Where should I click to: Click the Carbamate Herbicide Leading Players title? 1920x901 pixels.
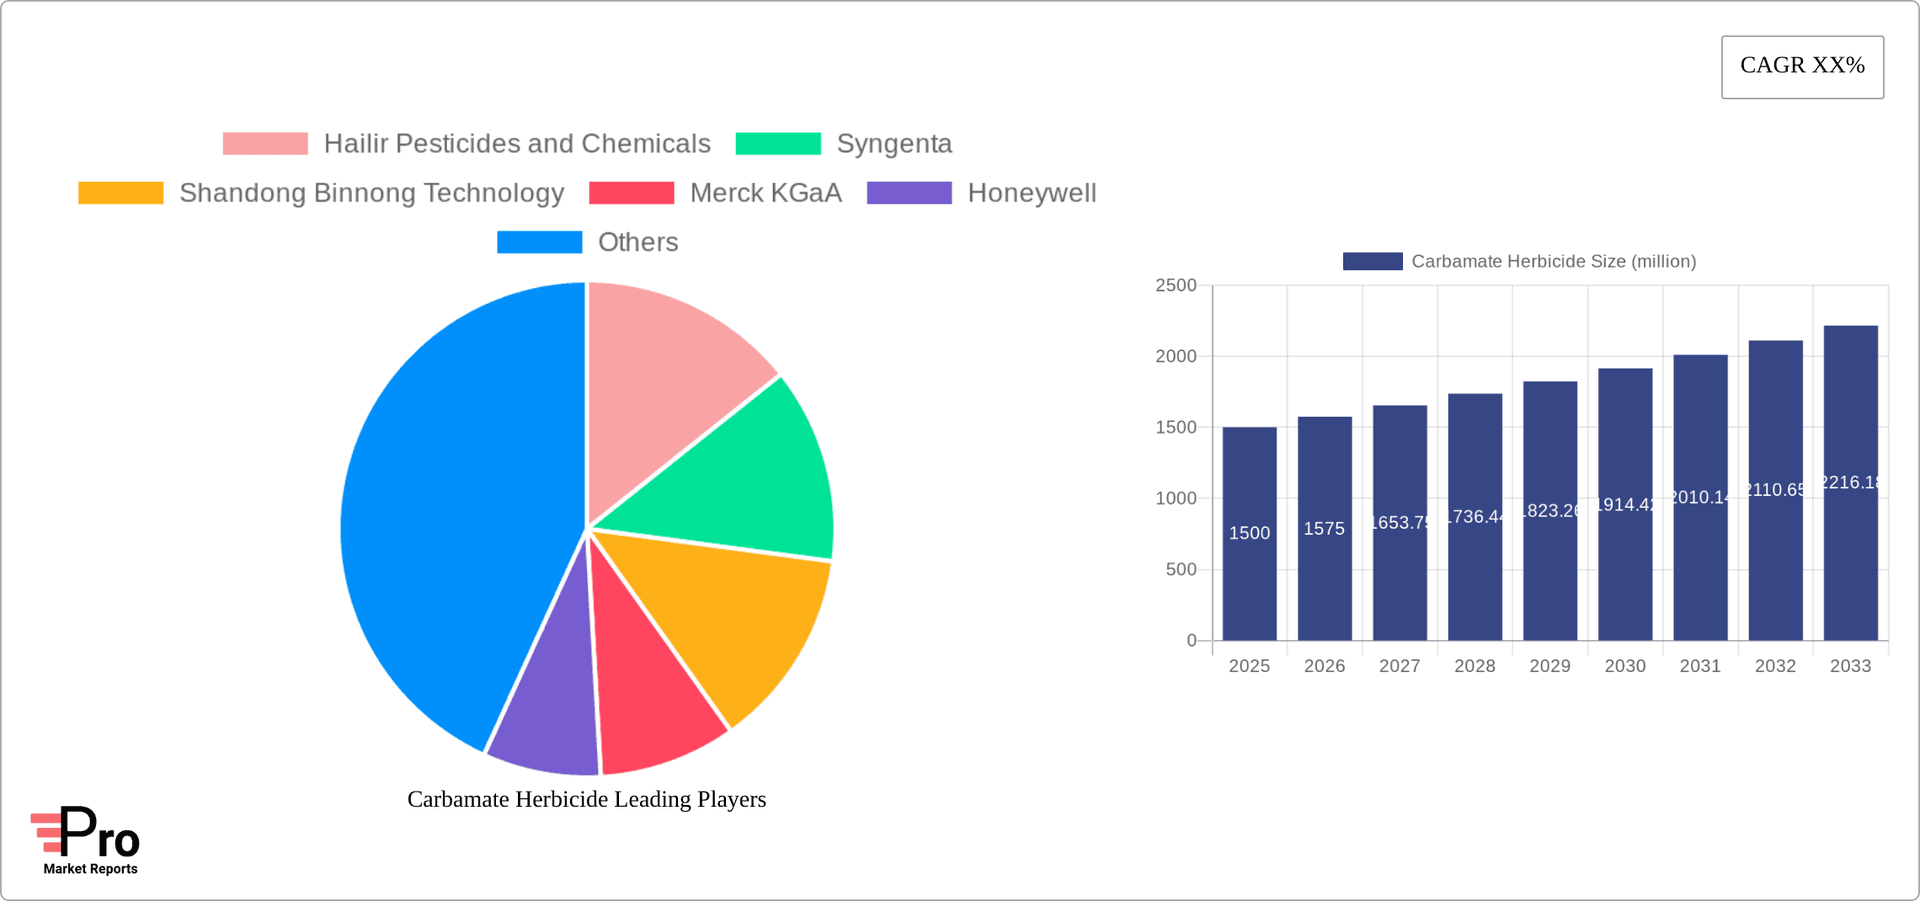pyautogui.click(x=586, y=799)
